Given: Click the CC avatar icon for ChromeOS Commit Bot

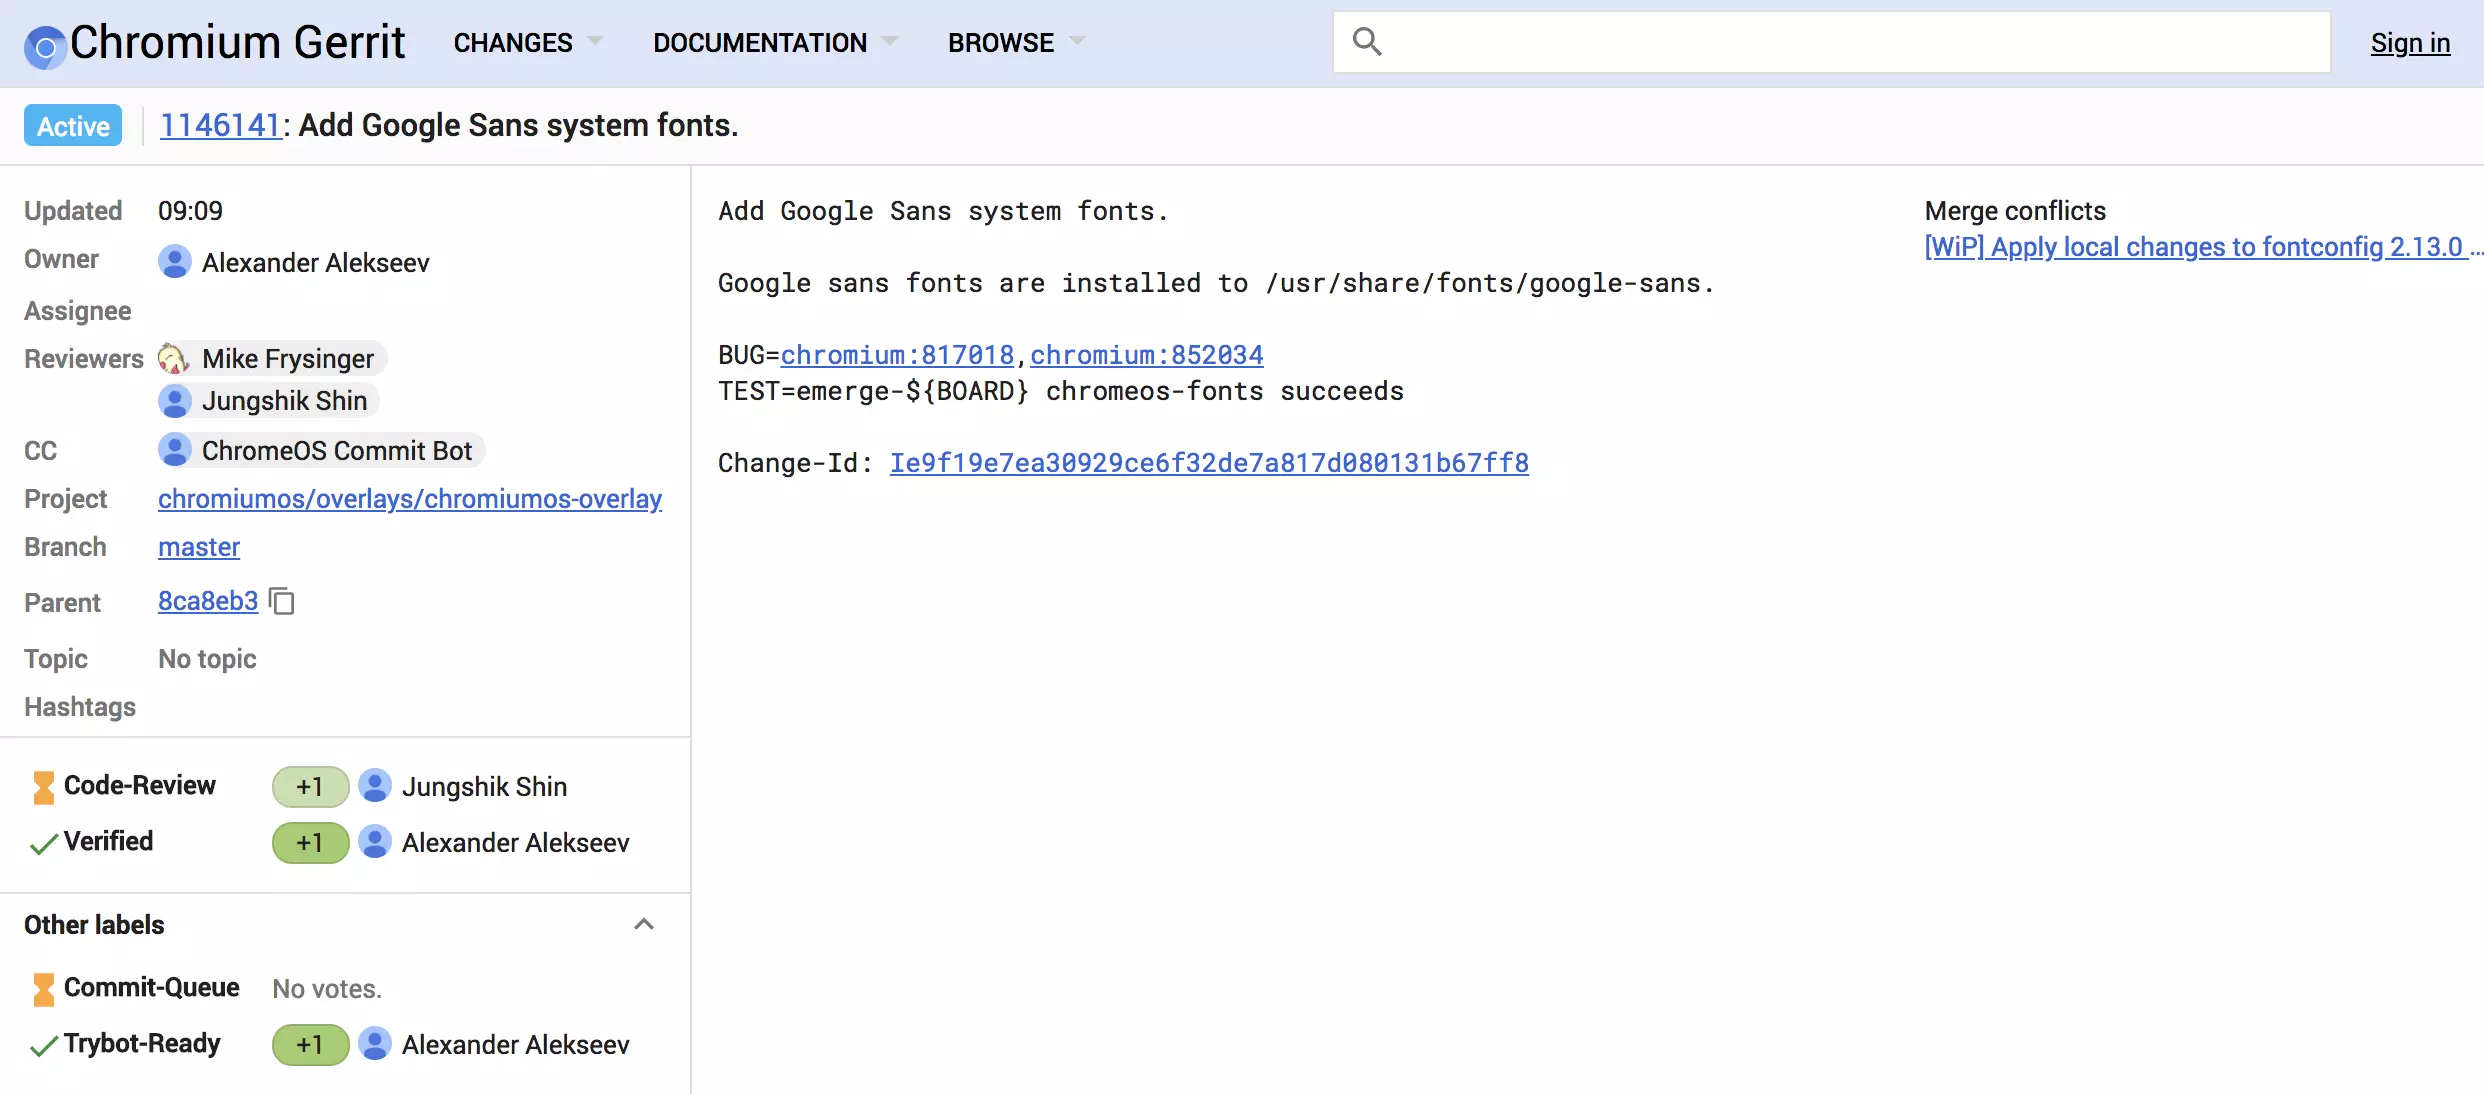Looking at the screenshot, I should (176, 451).
